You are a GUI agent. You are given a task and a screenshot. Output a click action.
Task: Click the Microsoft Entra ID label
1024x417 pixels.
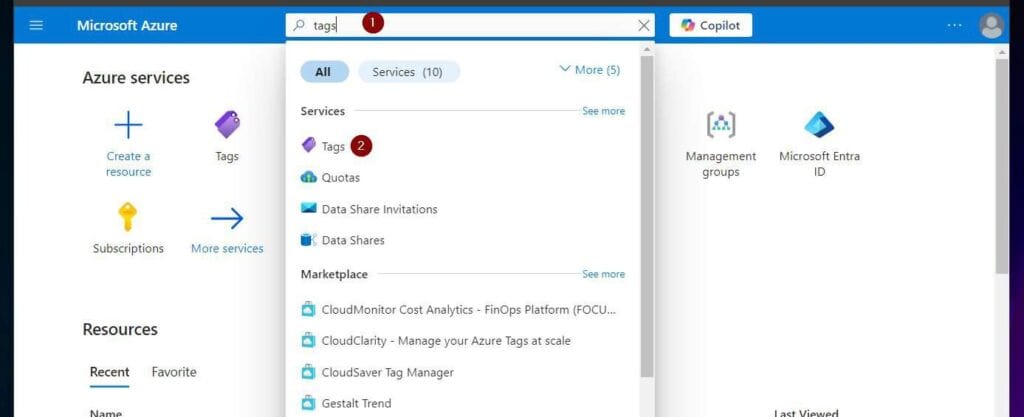[x=820, y=164]
